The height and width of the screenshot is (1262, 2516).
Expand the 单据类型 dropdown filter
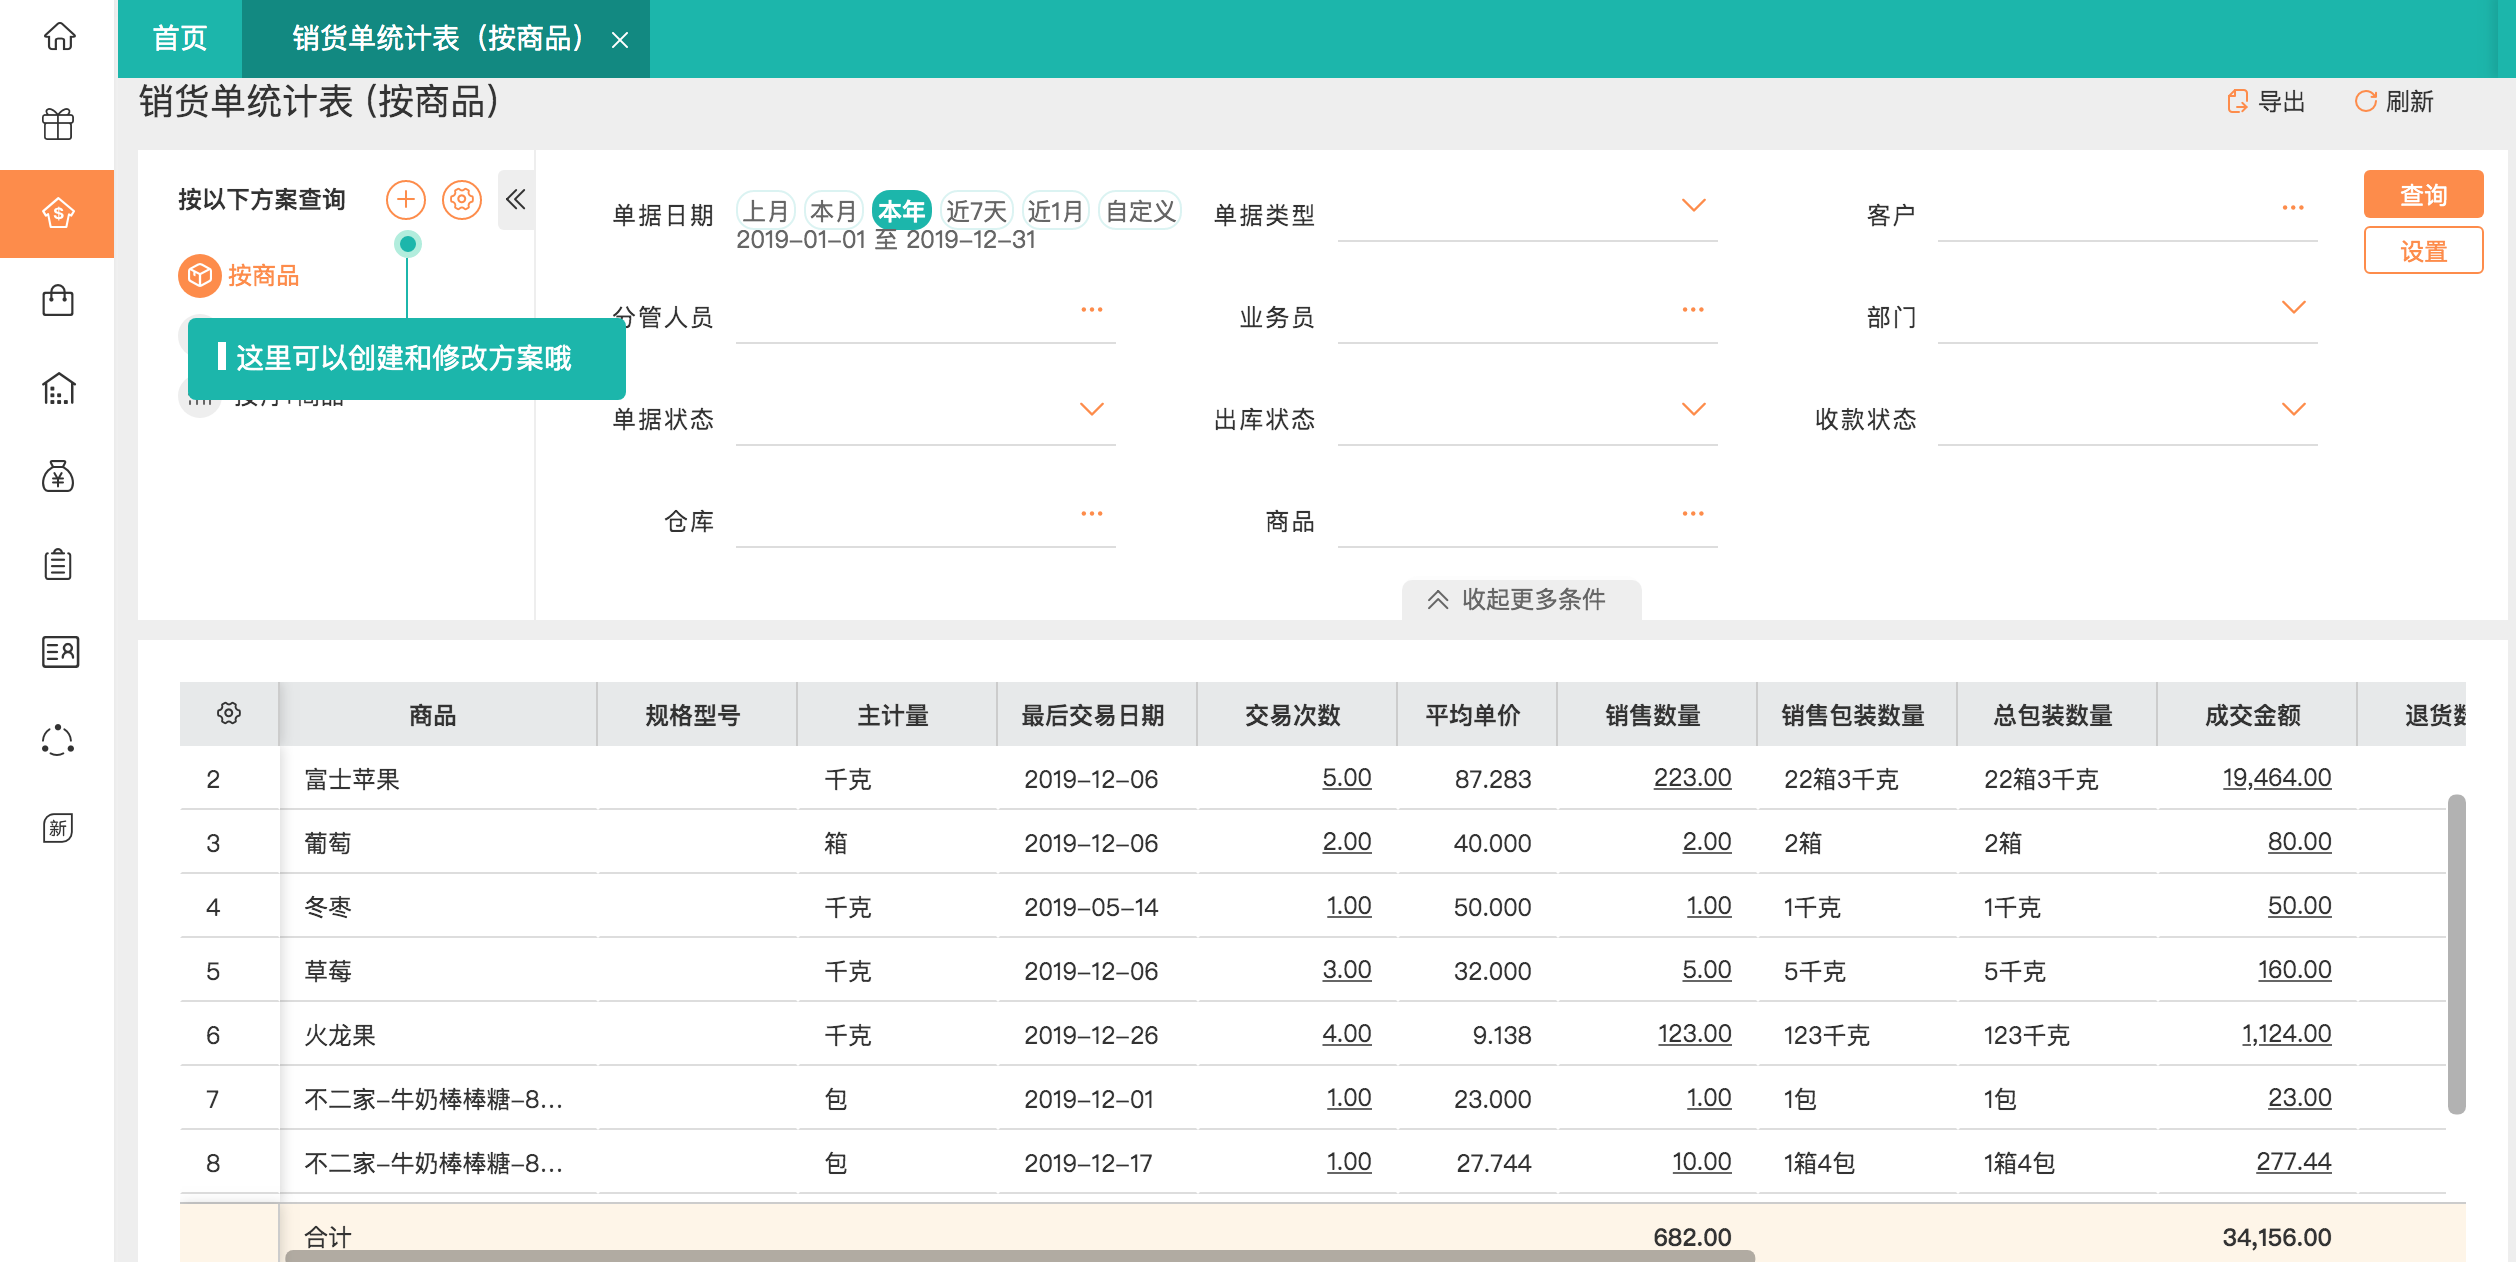[1702, 209]
